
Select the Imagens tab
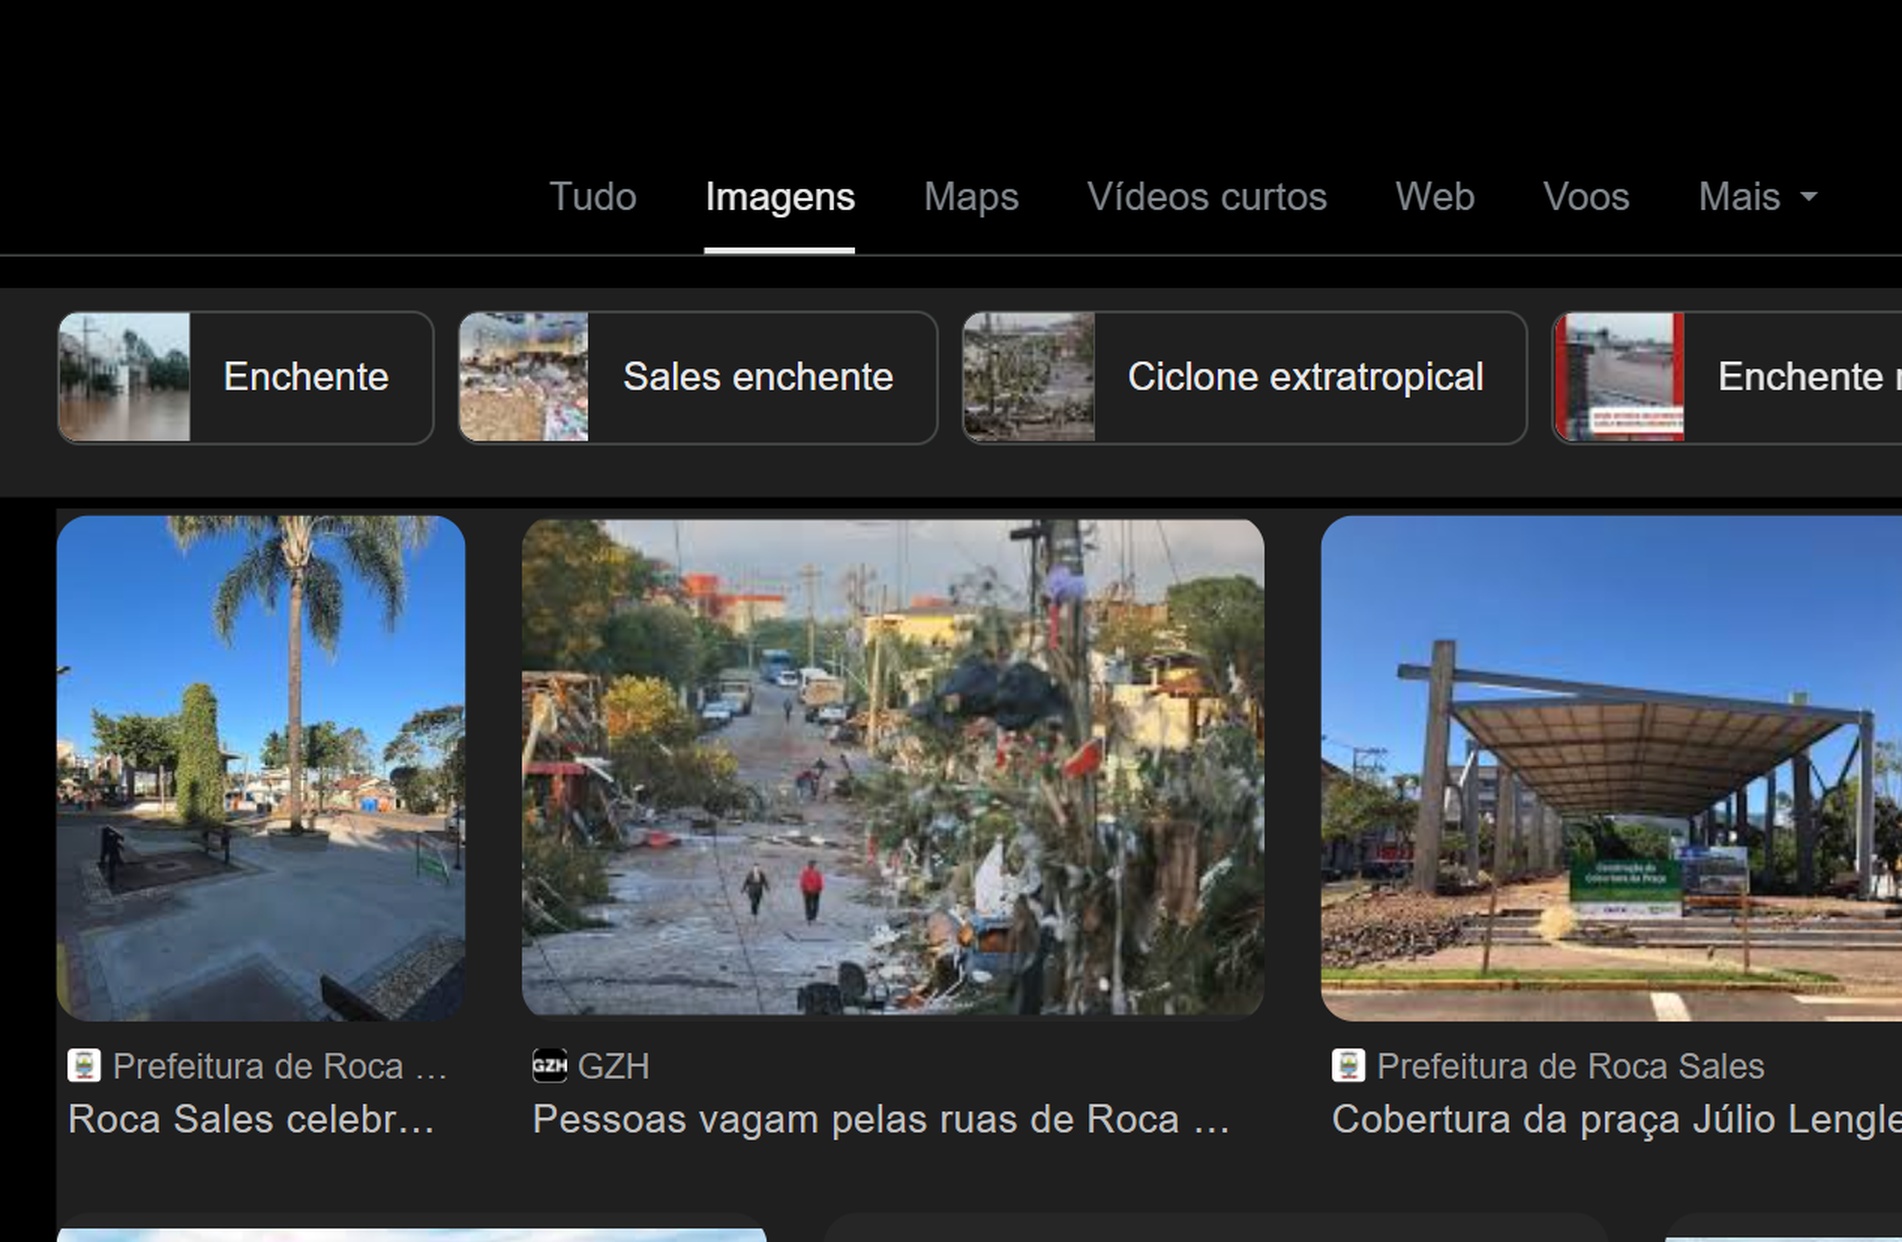779,197
